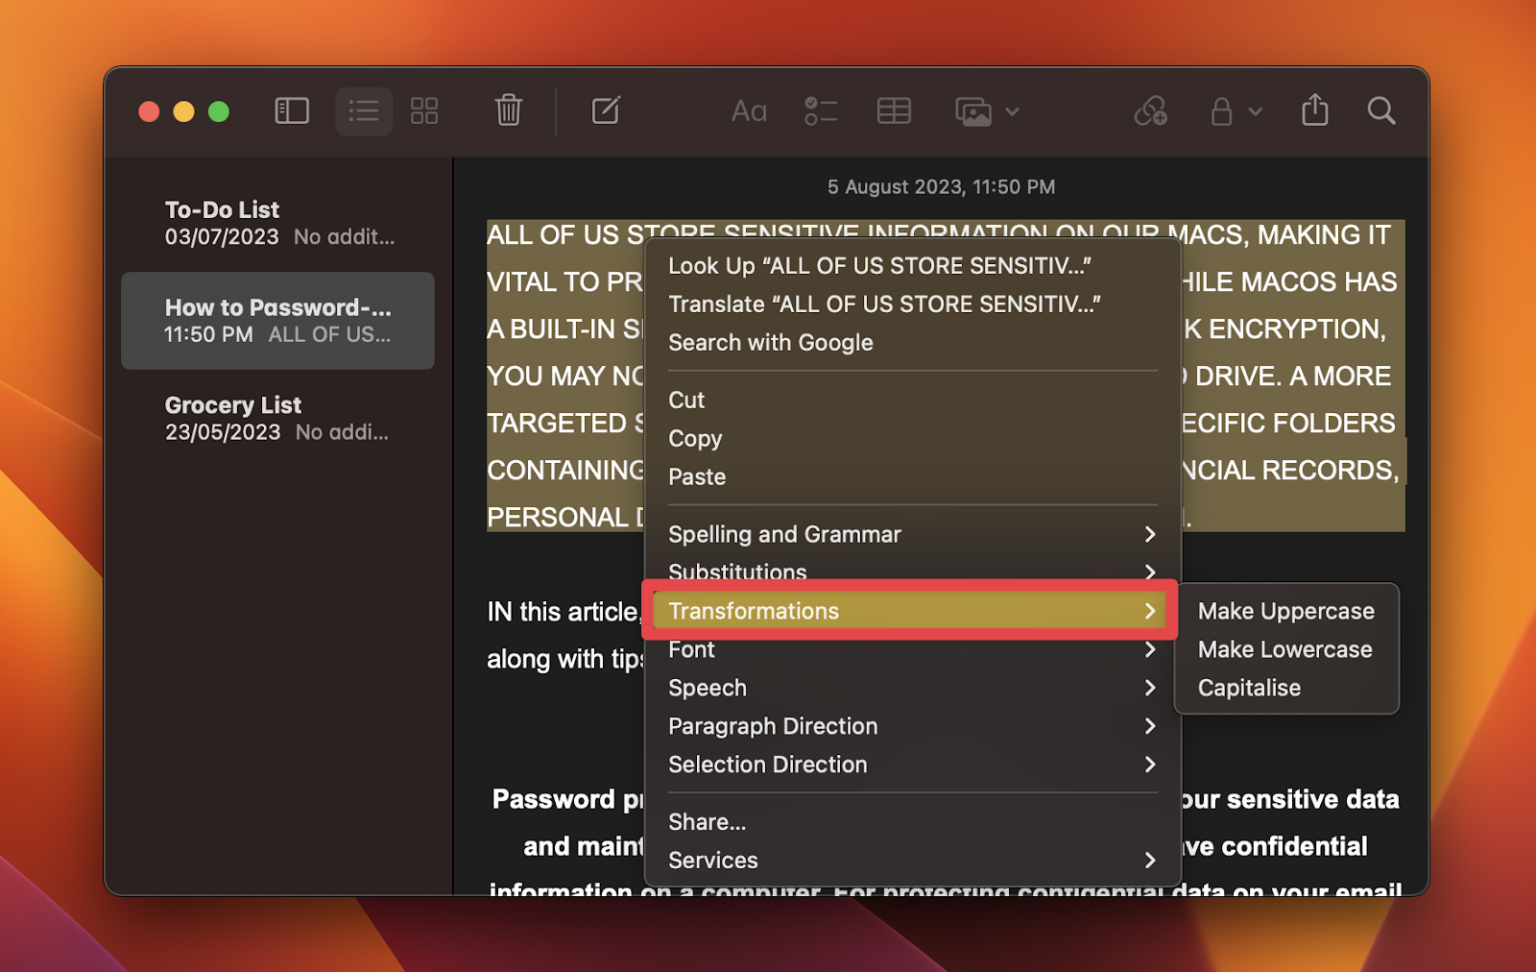The height and width of the screenshot is (972, 1536).
Task: Delete the current note using the trash icon
Action: (508, 111)
